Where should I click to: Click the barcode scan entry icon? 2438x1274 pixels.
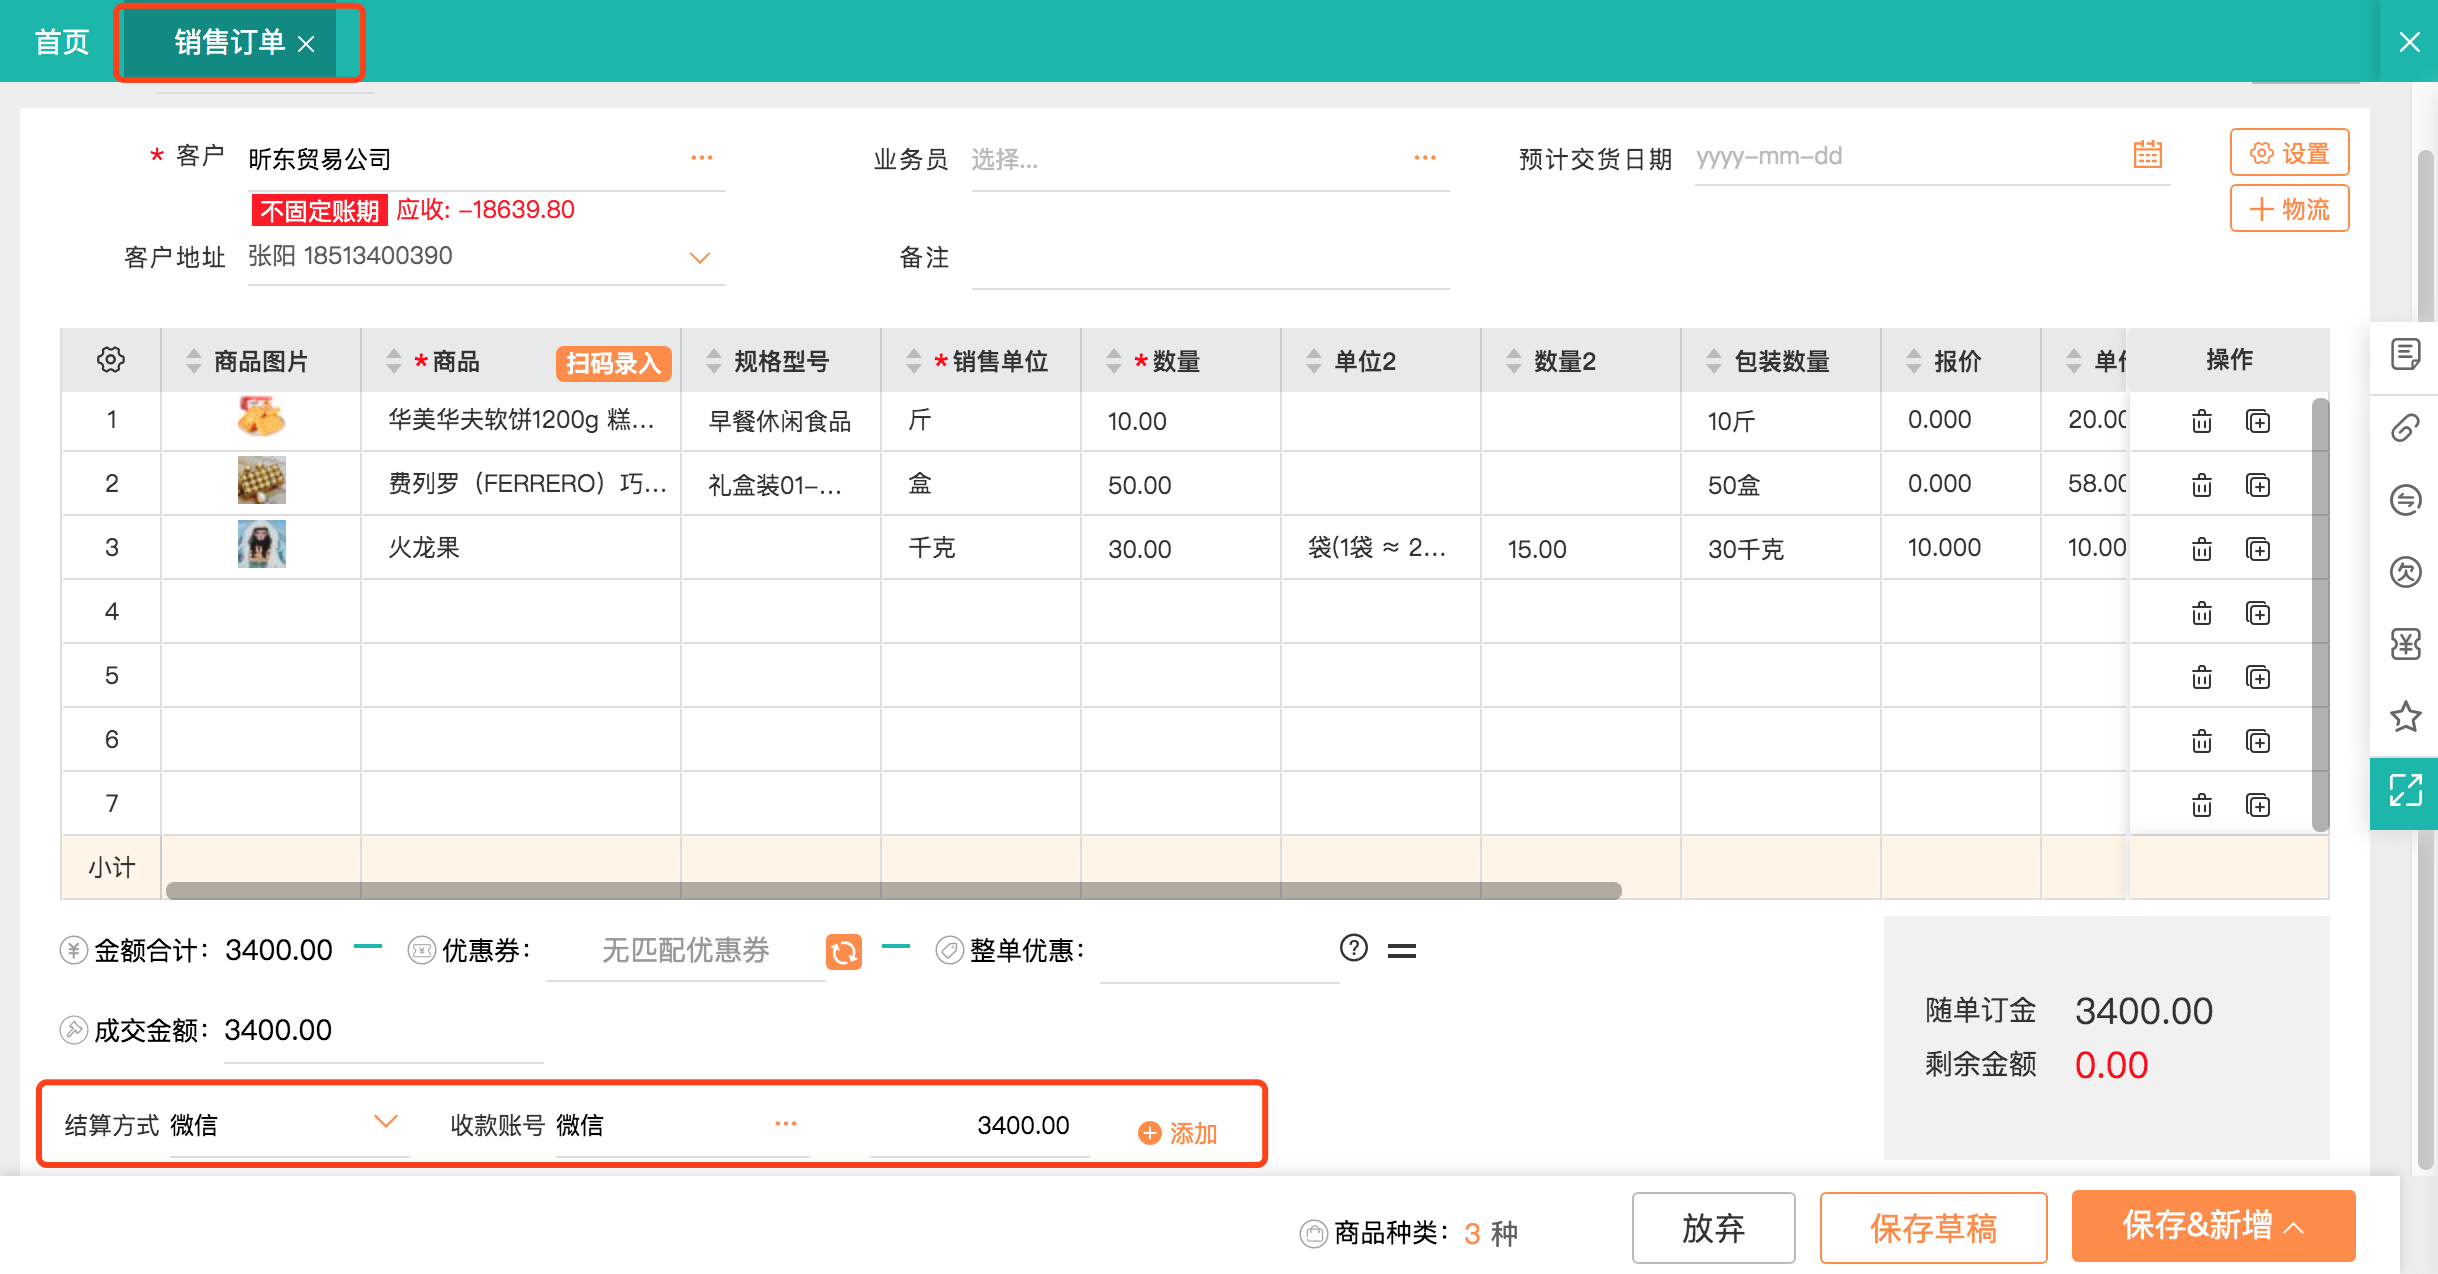613,360
